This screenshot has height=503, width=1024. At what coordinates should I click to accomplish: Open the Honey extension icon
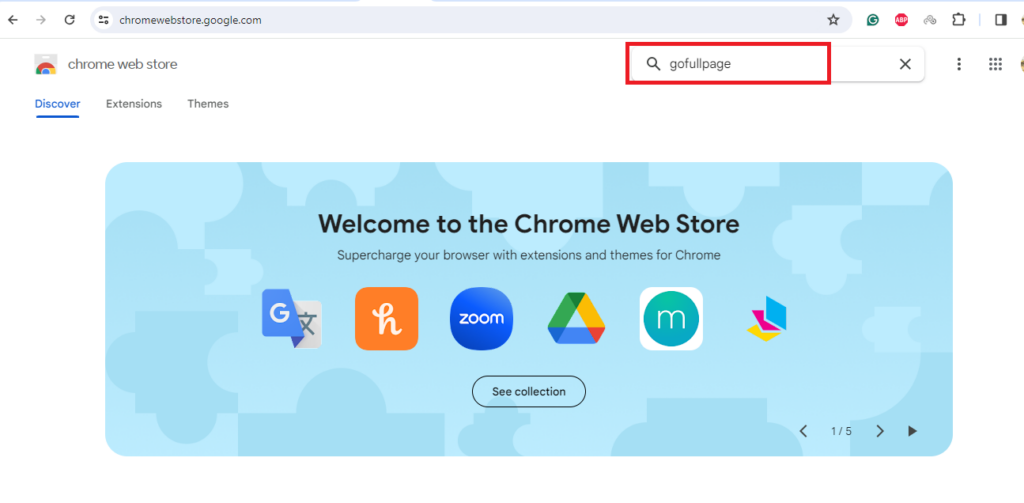tap(387, 319)
